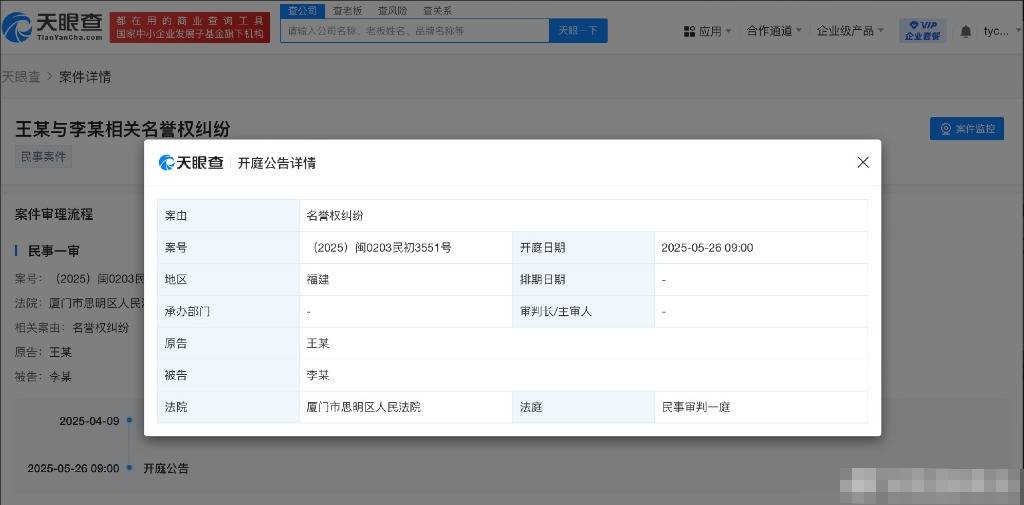The image size is (1024, 505).
Task: Open the tyc user account menu
Action: [998, 31]
